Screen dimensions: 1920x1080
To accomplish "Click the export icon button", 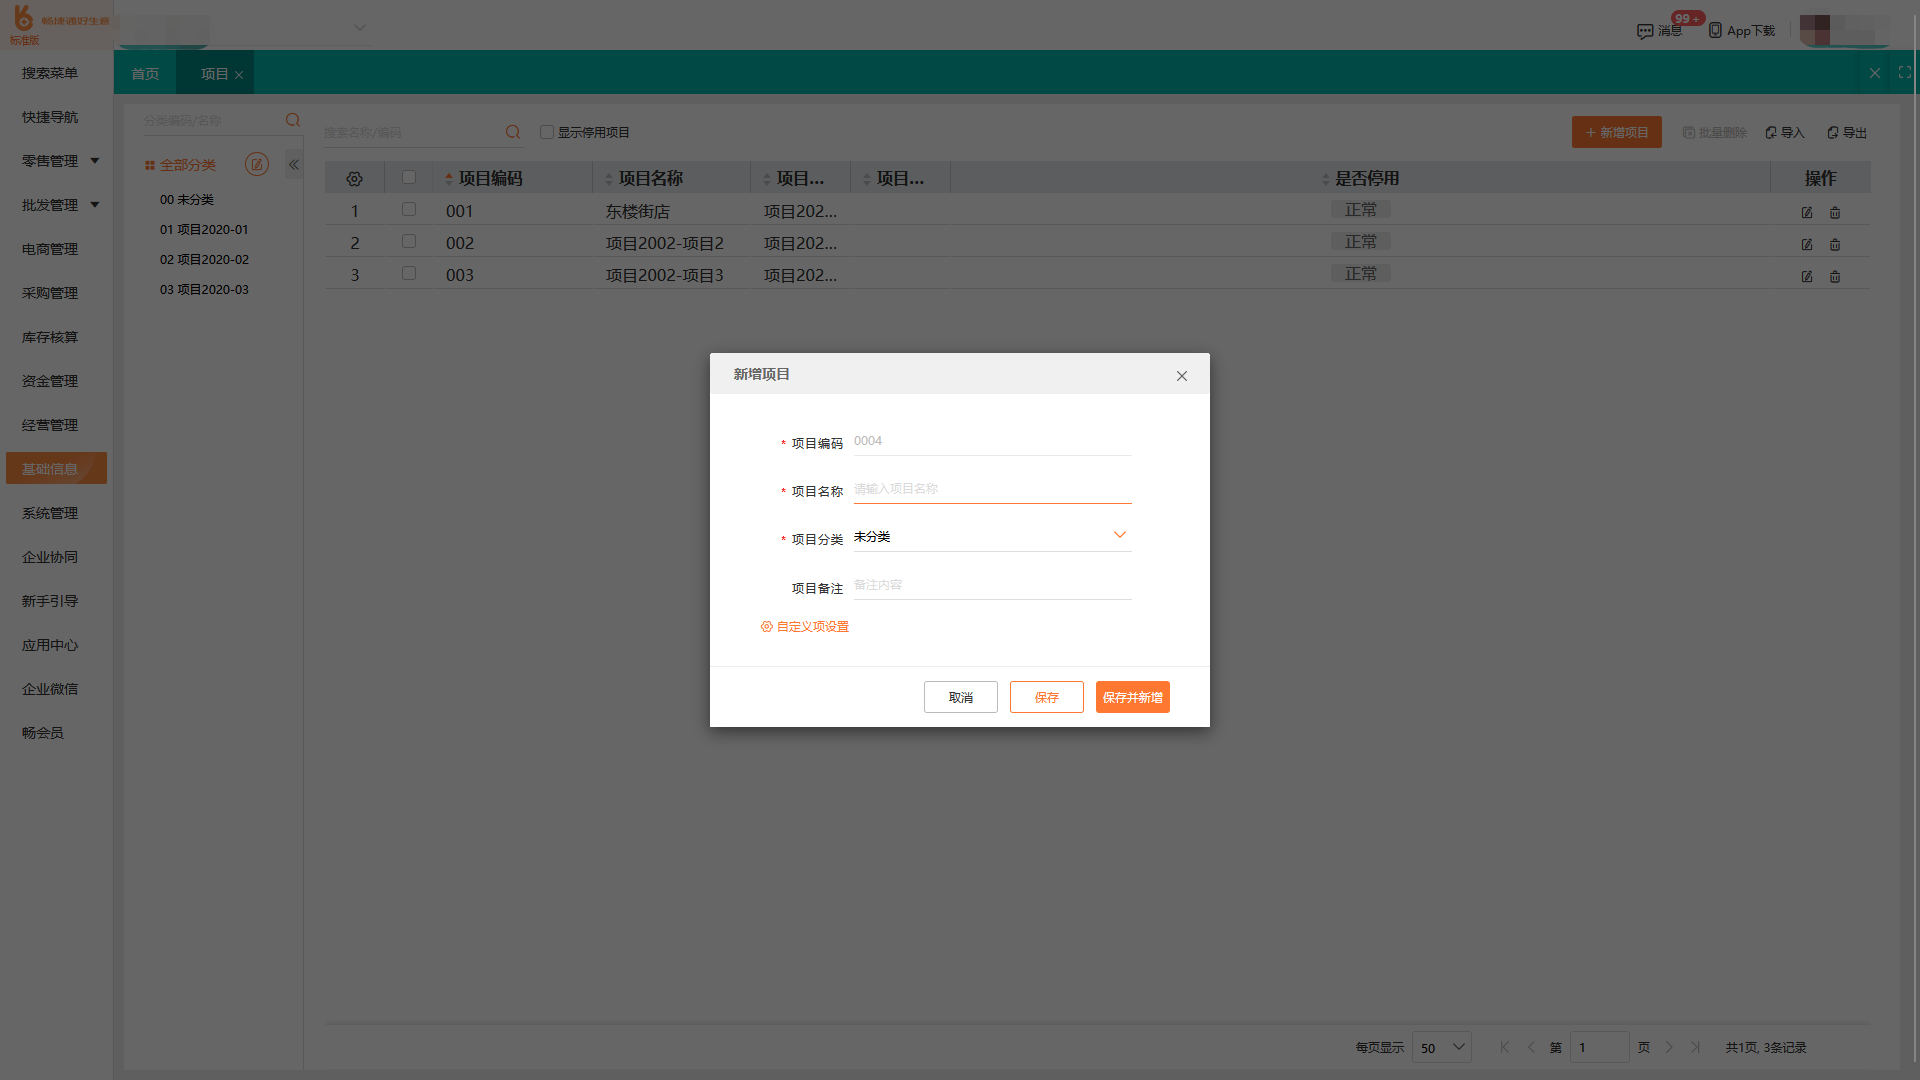I will click(x=1846, y=131).
